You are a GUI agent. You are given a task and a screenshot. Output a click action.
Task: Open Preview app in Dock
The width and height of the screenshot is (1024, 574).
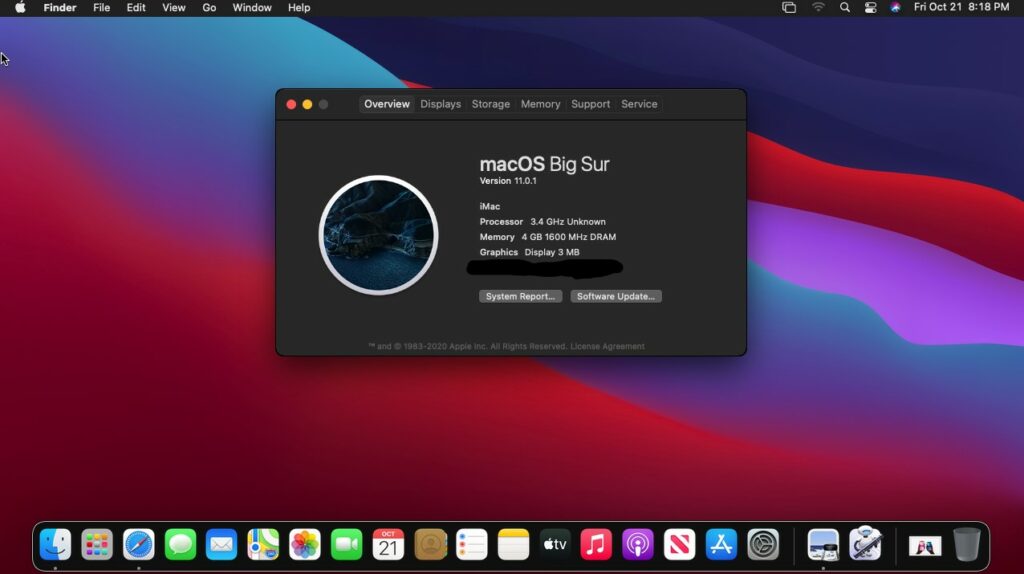(x=823, y=544)
